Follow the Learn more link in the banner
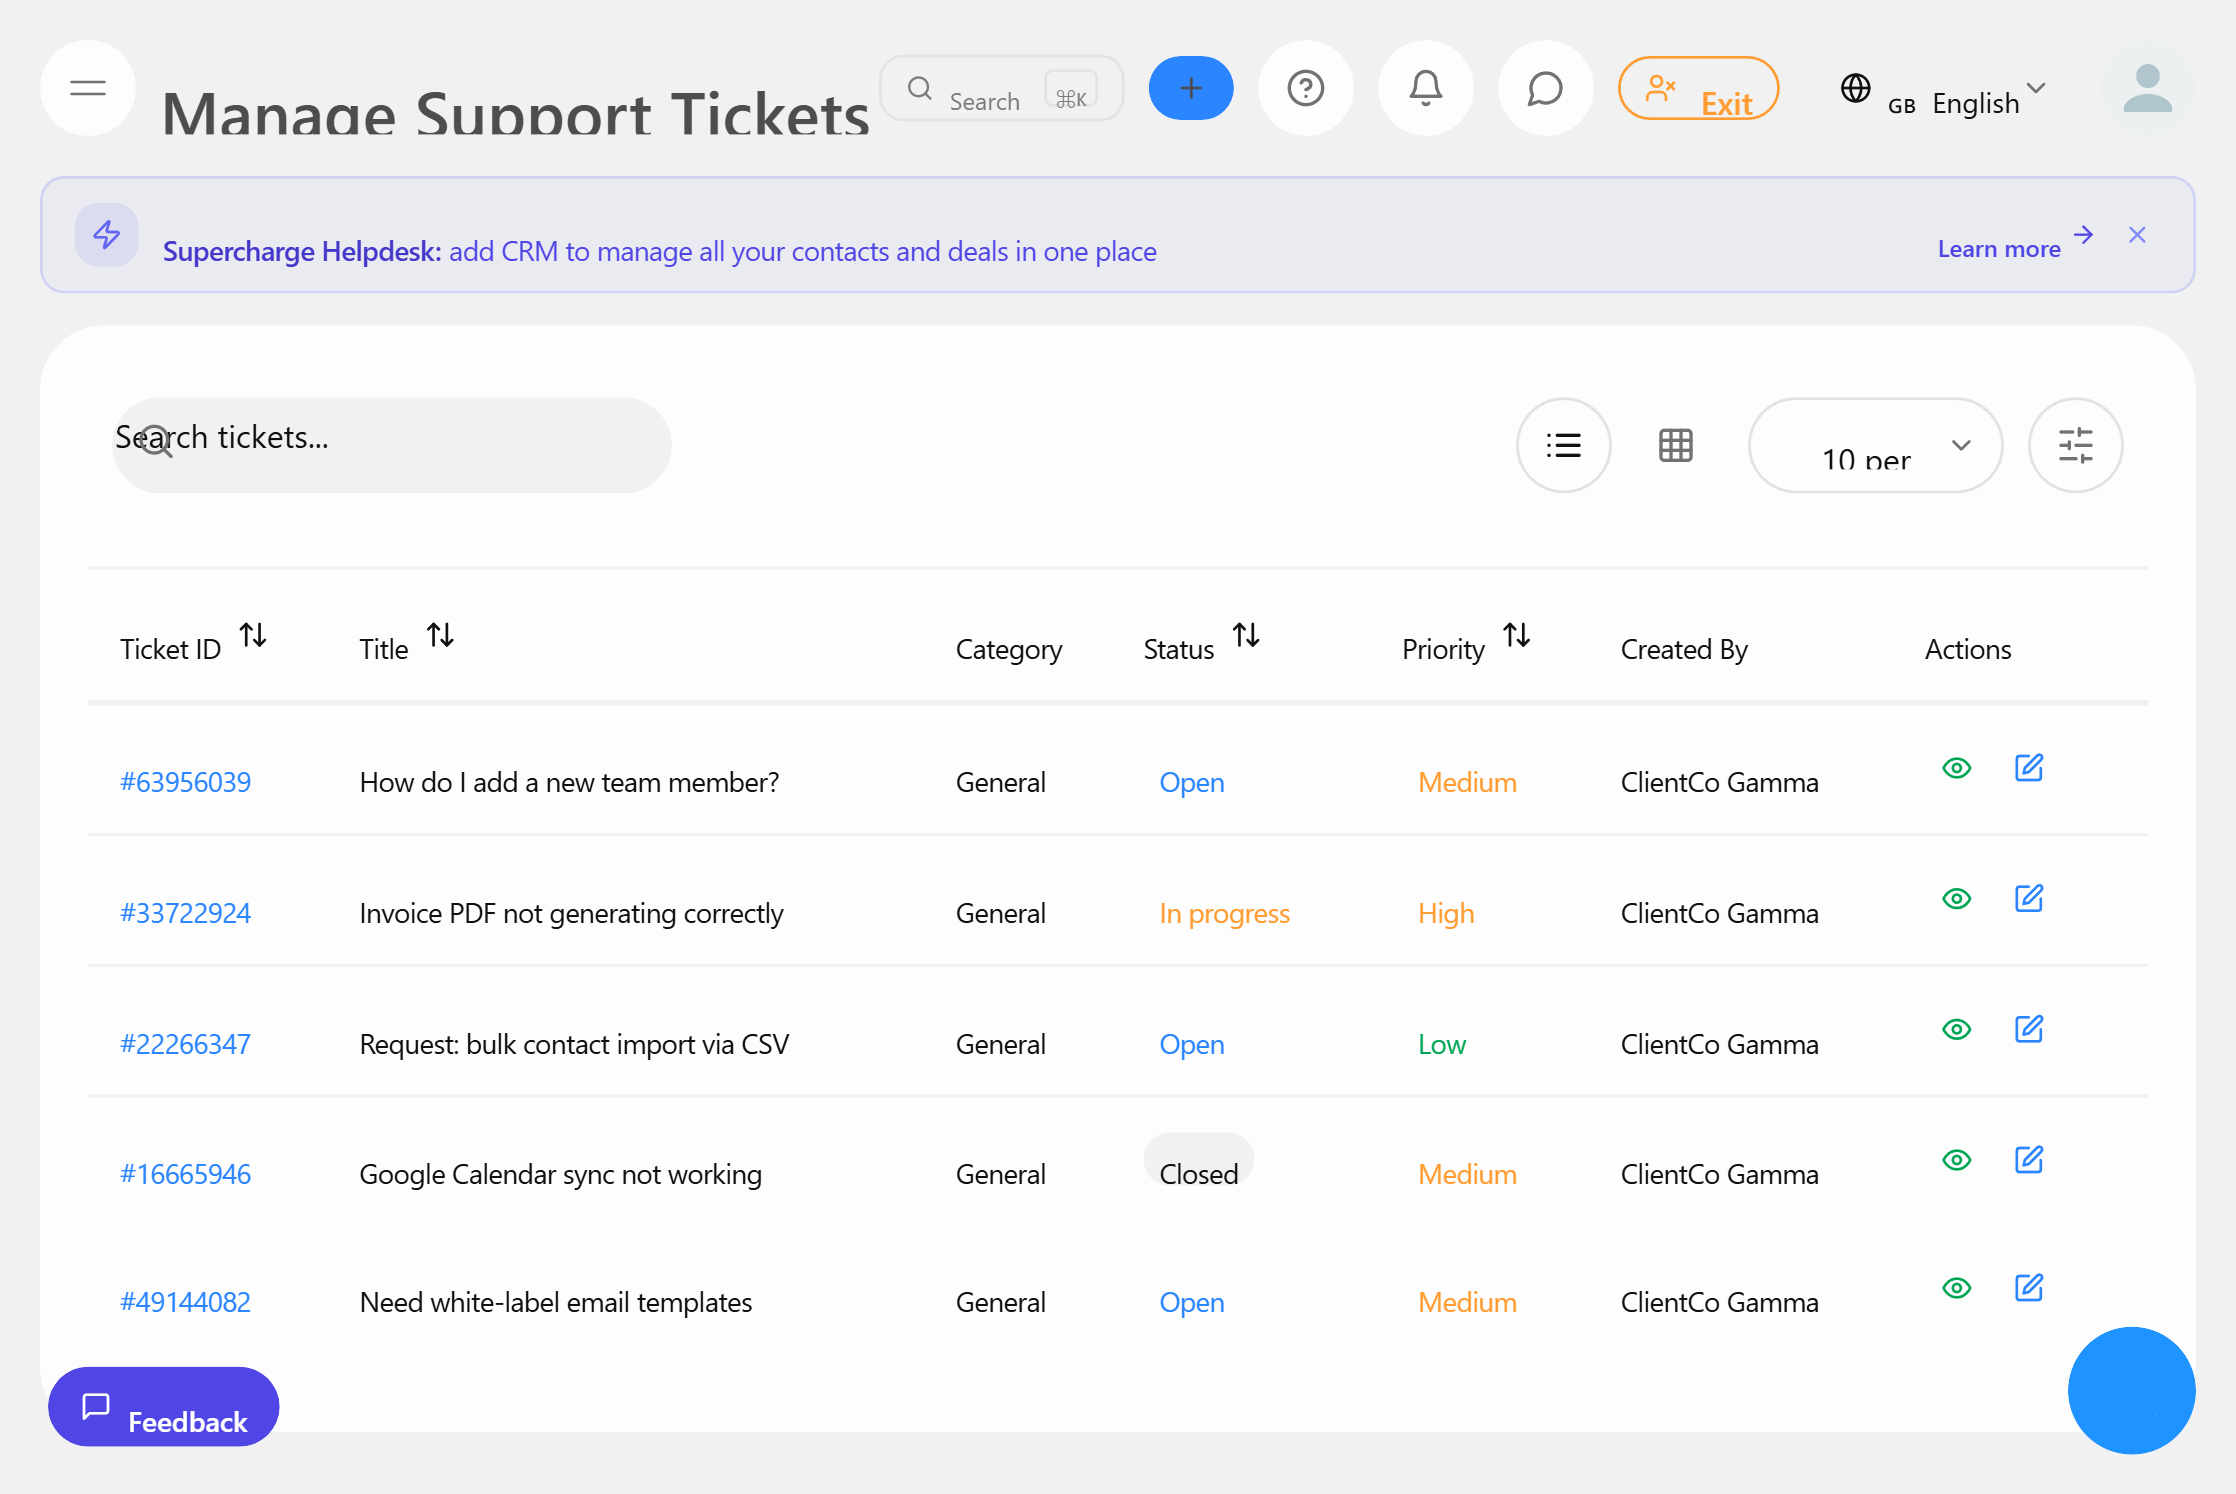Screen dimensions: 2236x1494 tap(1998, 247)
